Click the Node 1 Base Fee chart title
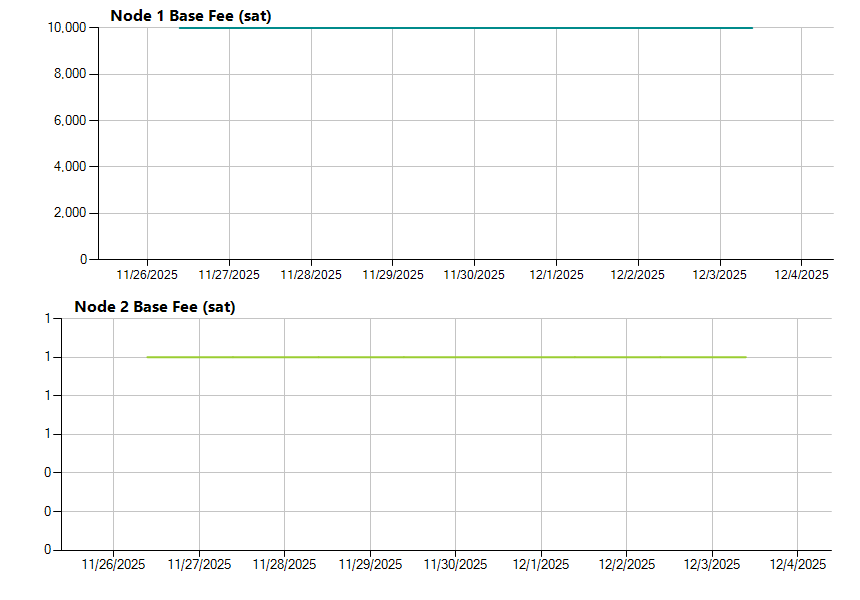Screen dimensions: 860x600 pyautogui.click(x=190, y=16)
